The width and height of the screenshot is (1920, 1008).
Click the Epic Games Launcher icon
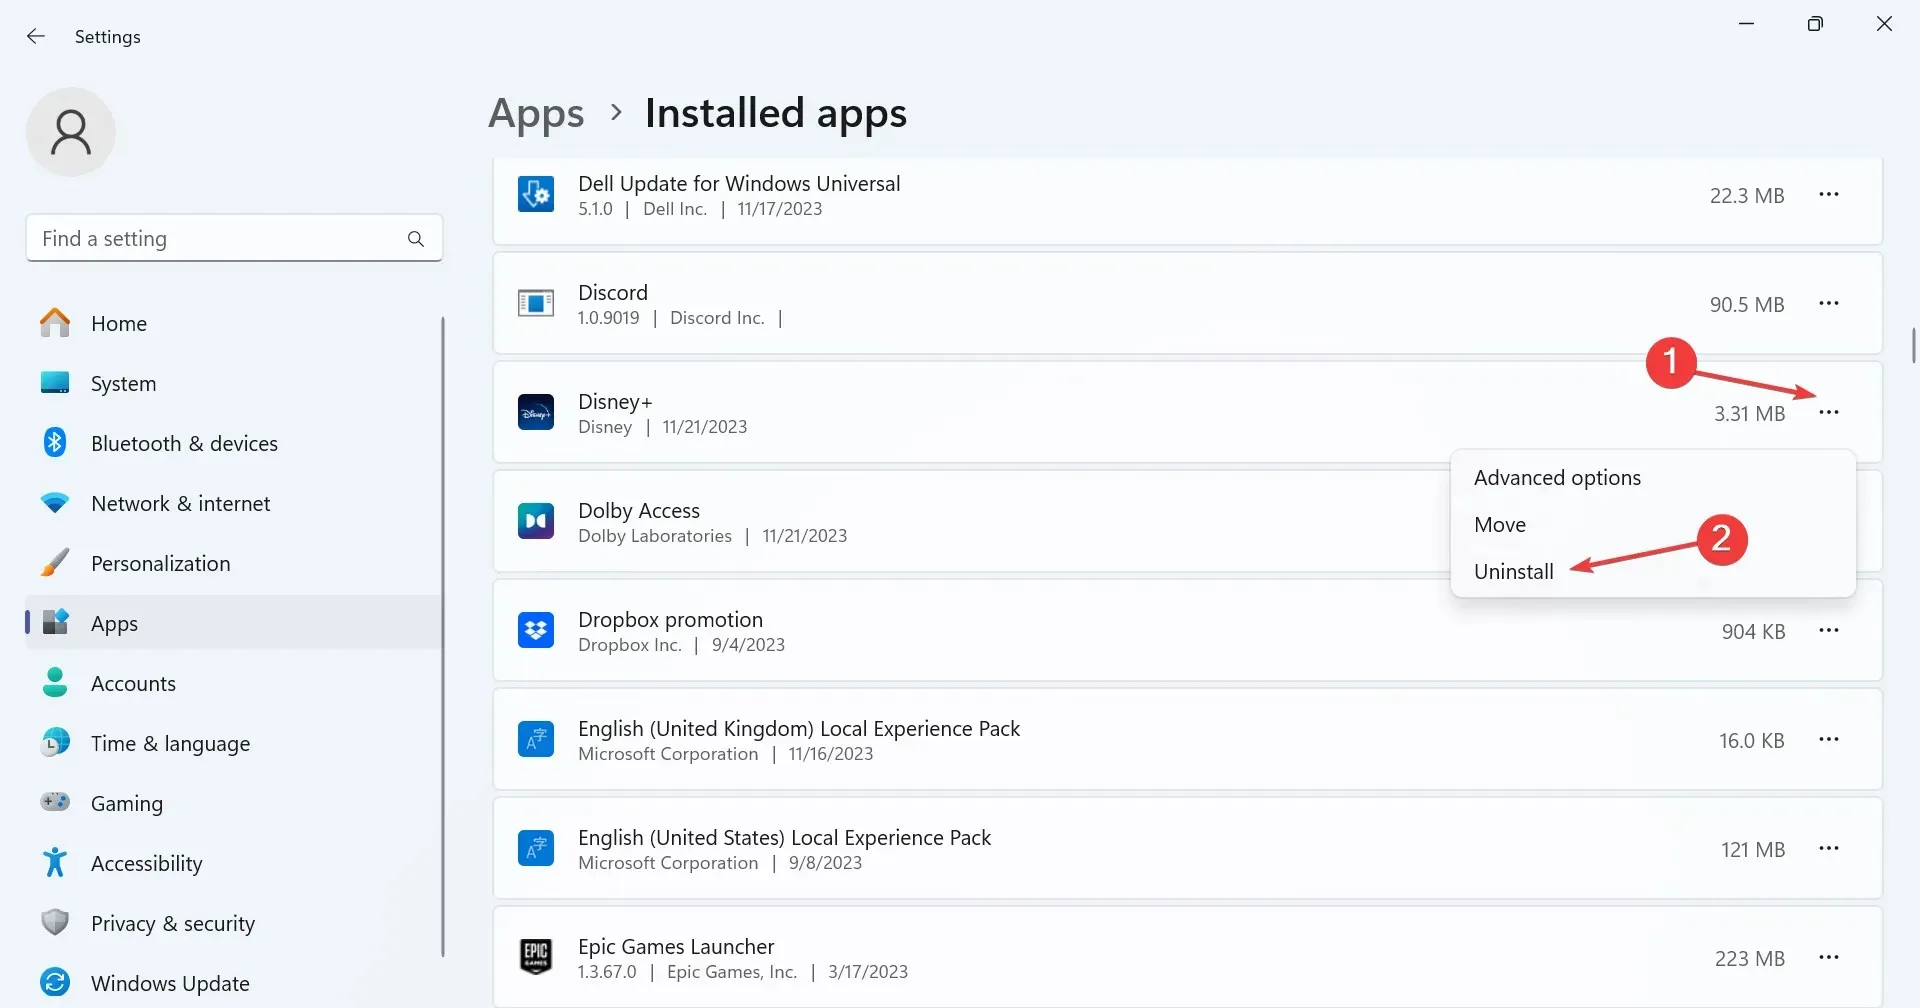[x=536, y=957]
